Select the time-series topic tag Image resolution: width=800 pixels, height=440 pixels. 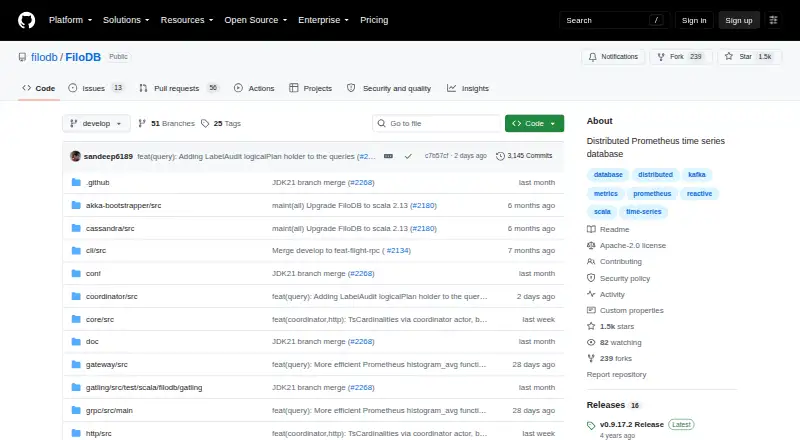[643, 211]
